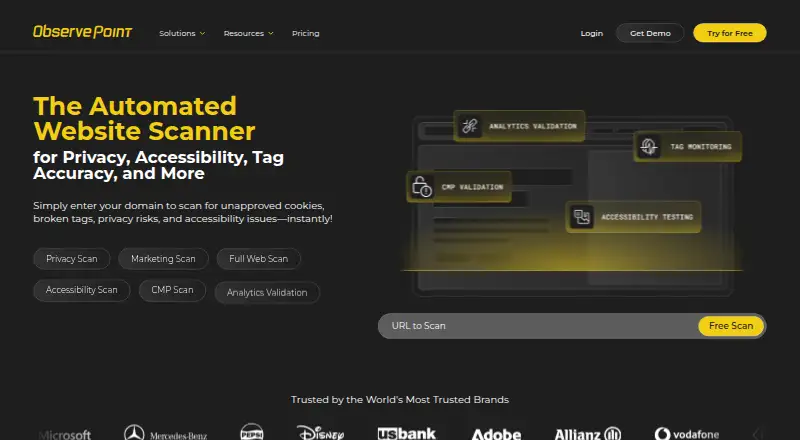800x440 pixels.
Task: Click the US Bank brand logo
Action: (407, 433)
